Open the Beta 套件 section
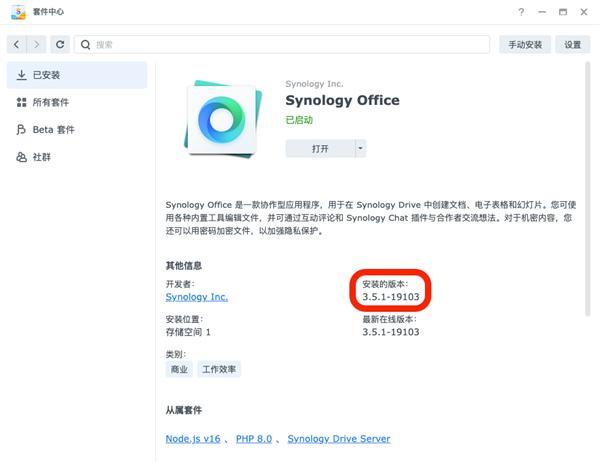 [52, 130]
